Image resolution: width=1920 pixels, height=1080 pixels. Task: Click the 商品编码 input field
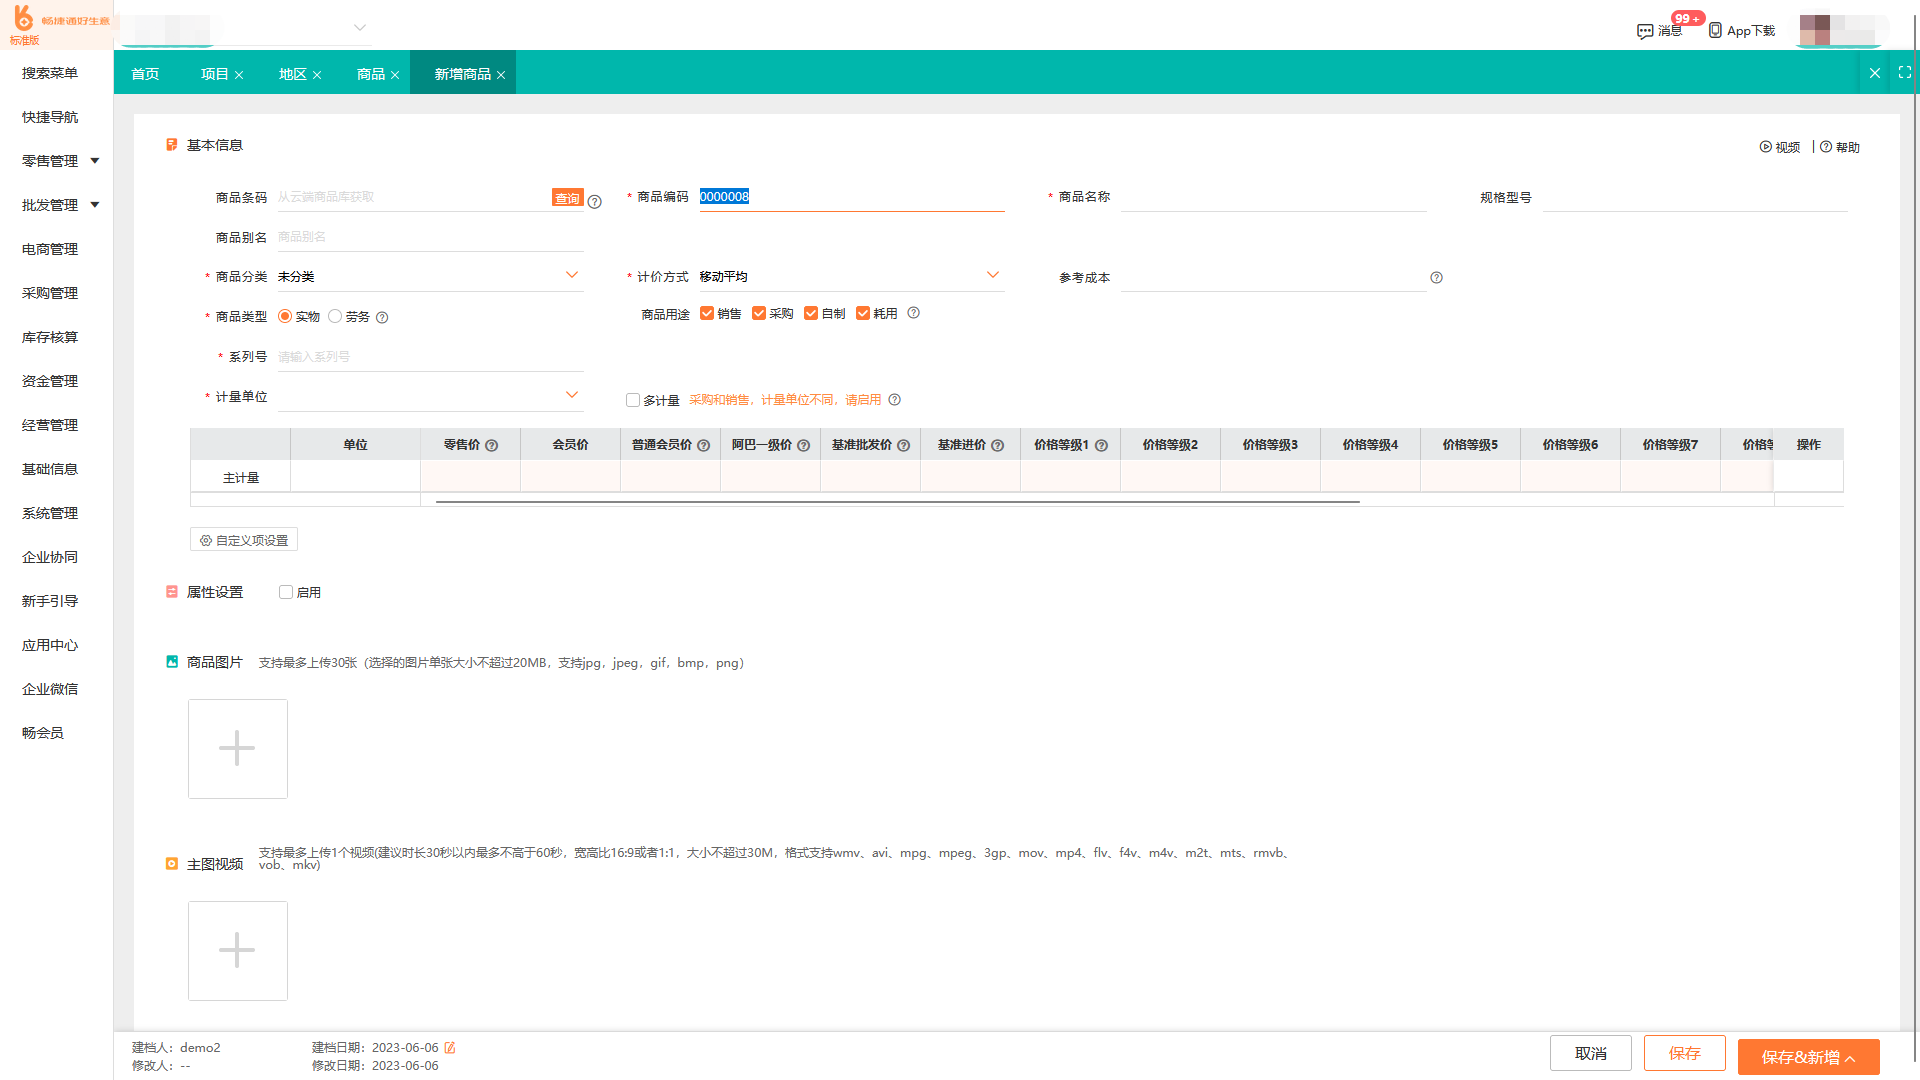851,196
